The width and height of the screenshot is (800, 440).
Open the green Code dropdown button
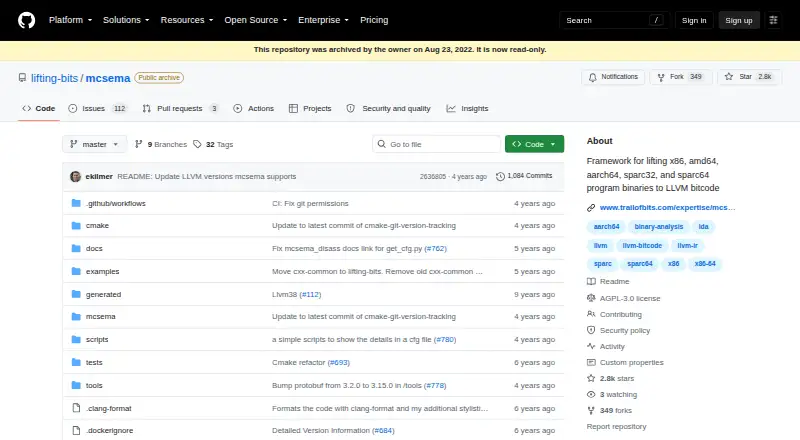click(x=534, y=144)
